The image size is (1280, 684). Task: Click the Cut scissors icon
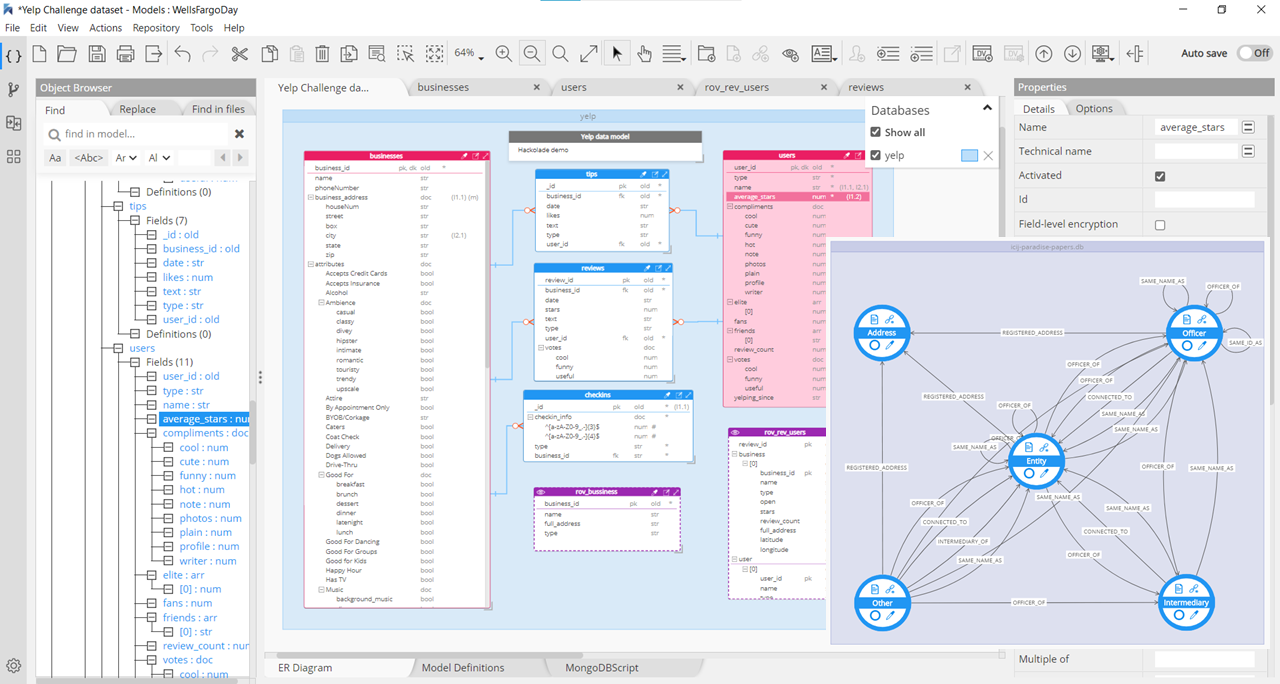tap(239, 54)
